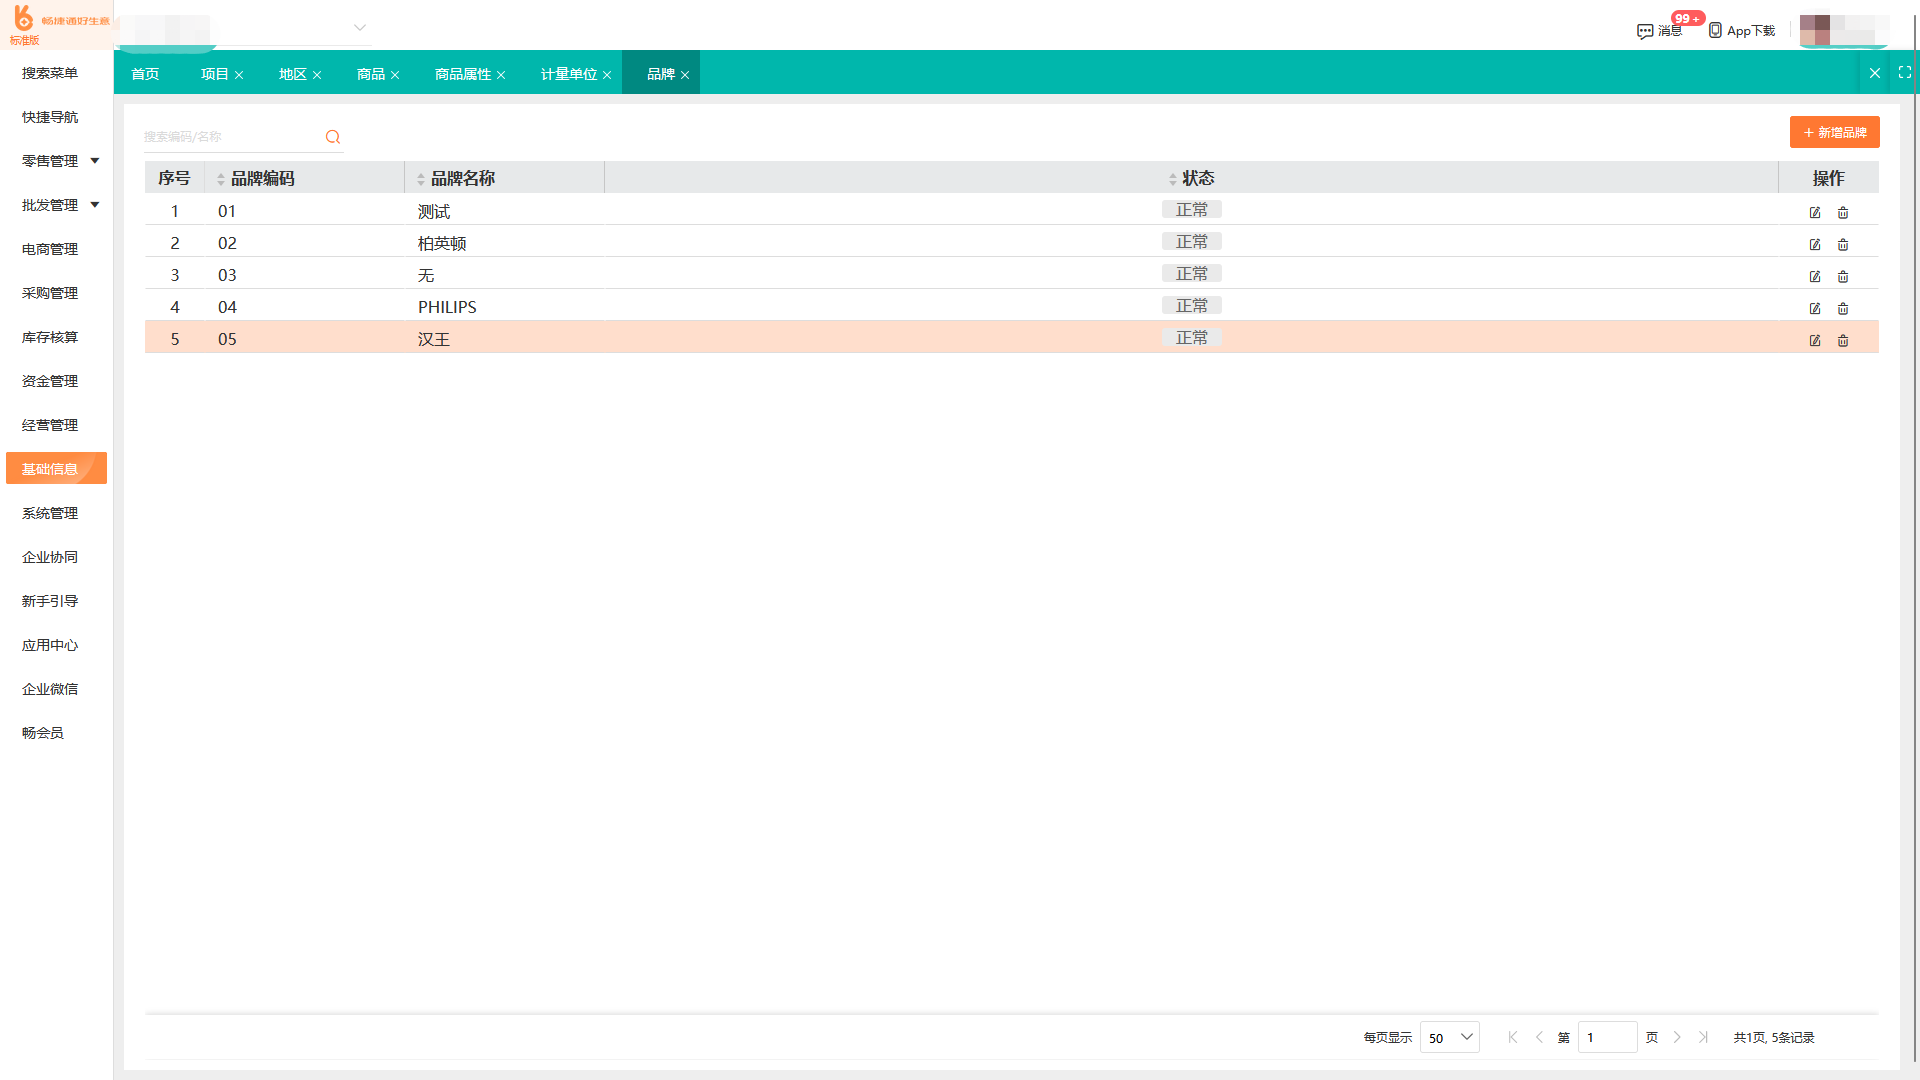Switch to 首页 tab
This screenshot has height=1080, width=1920.
click(x=145, y=73)
